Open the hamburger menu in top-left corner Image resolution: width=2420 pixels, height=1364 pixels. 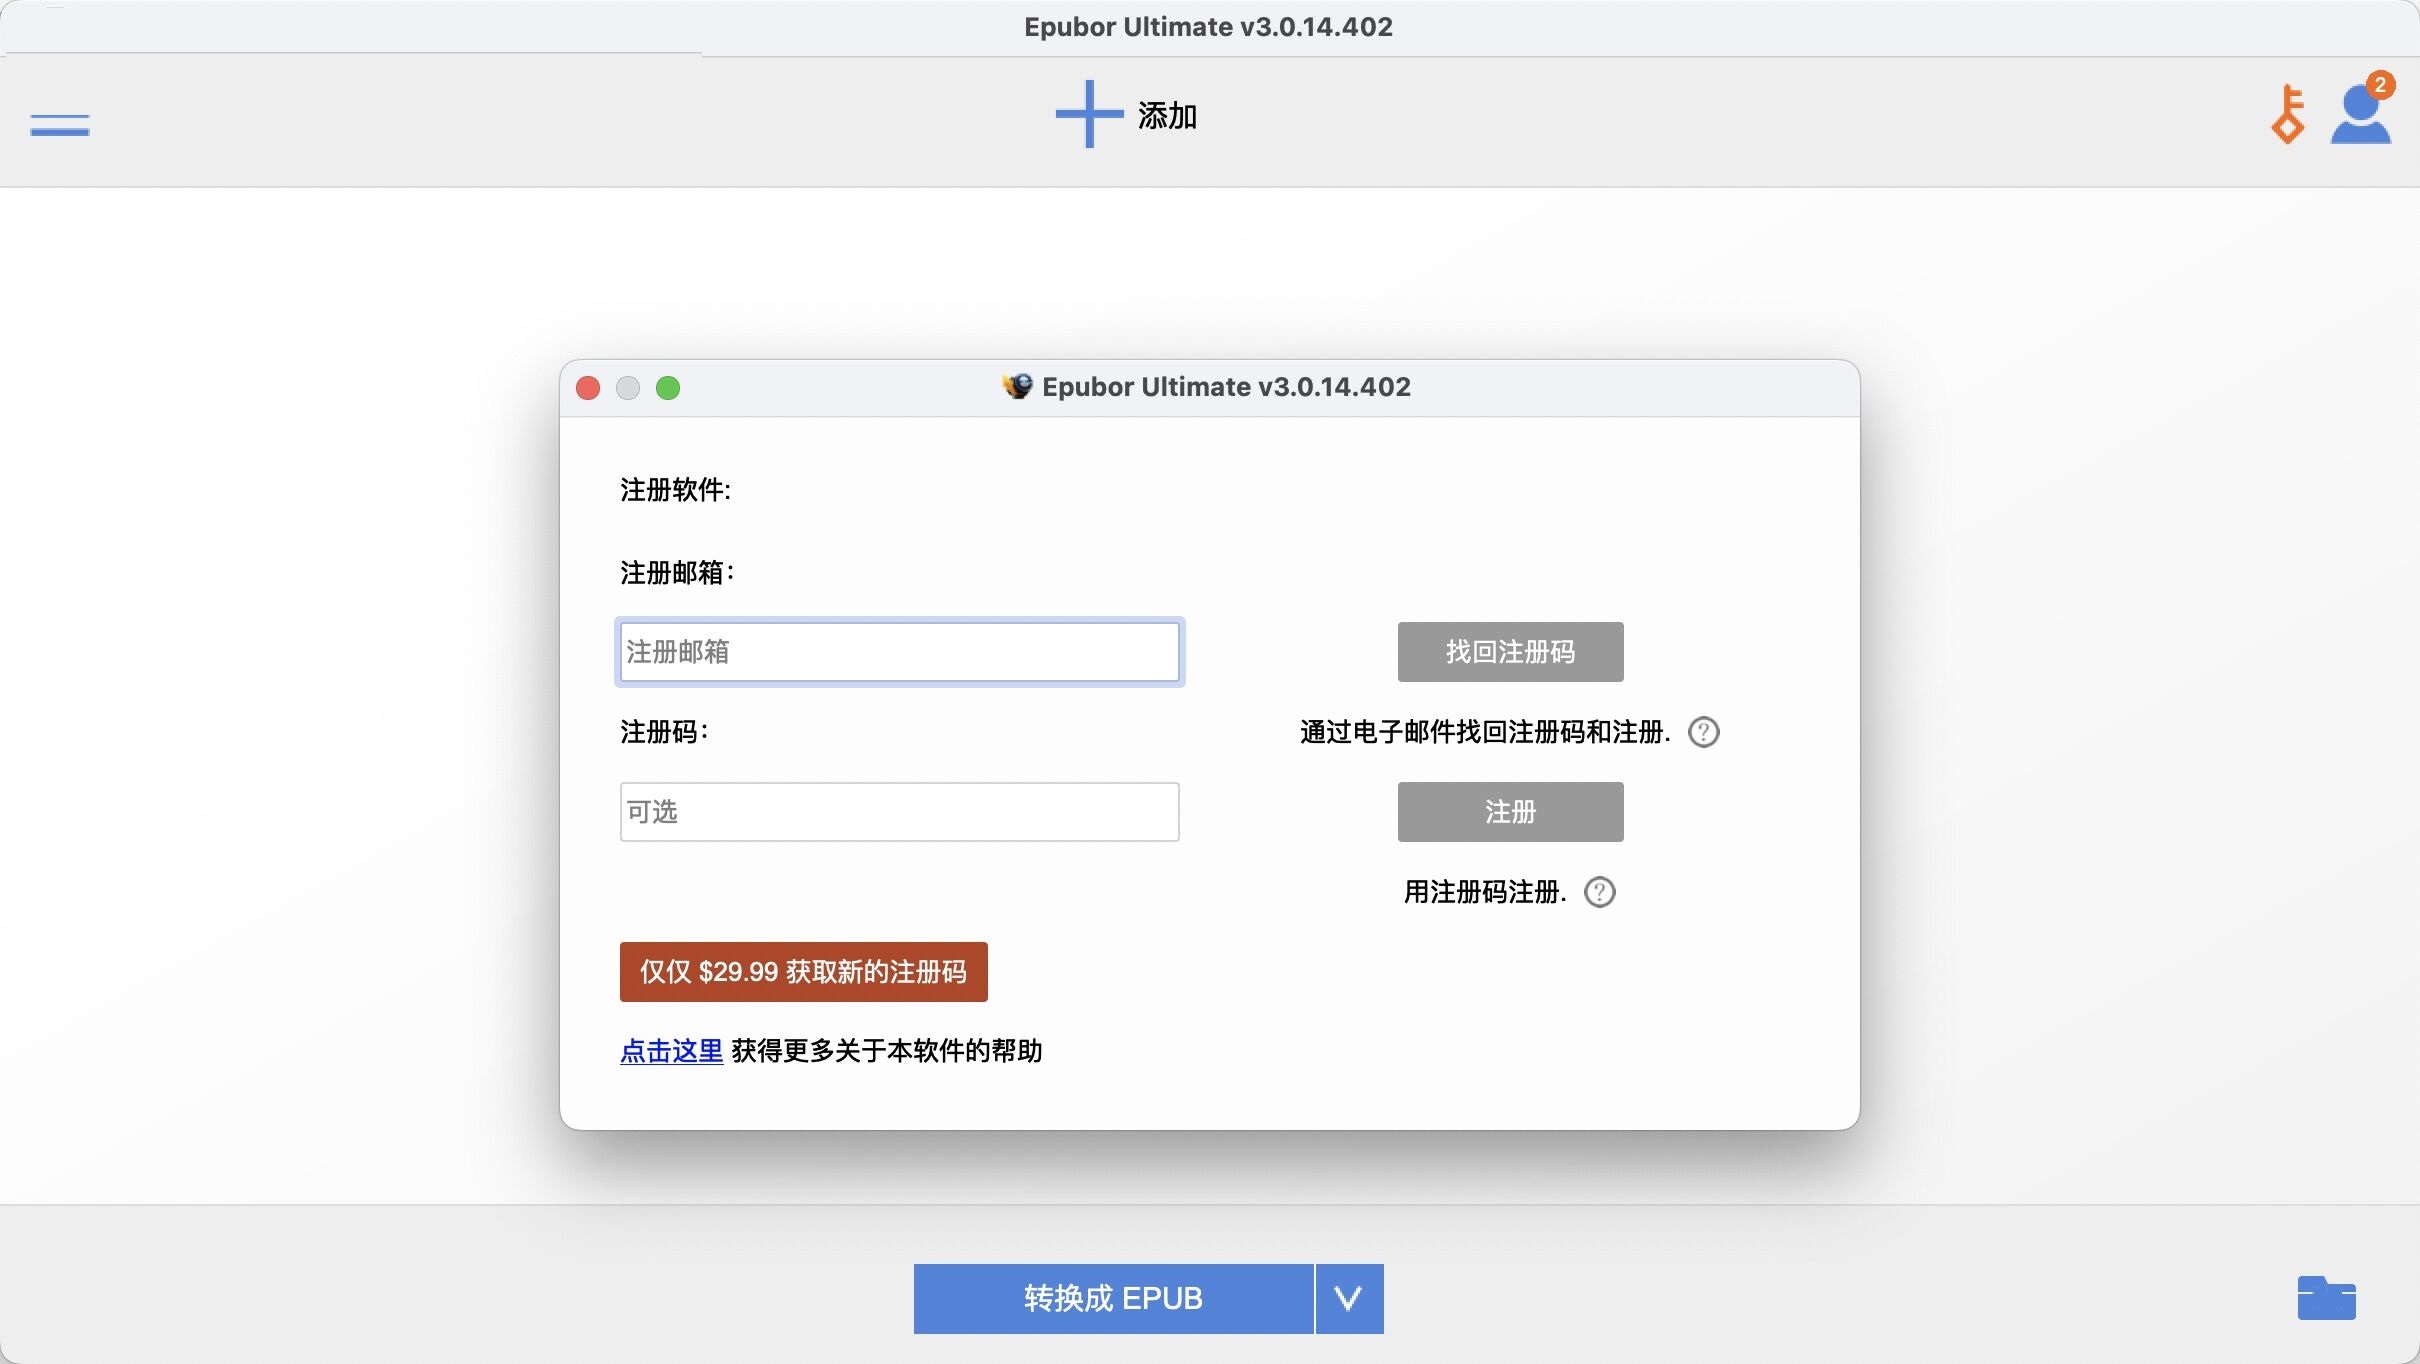pyautogui.click(x=58, y=122)
